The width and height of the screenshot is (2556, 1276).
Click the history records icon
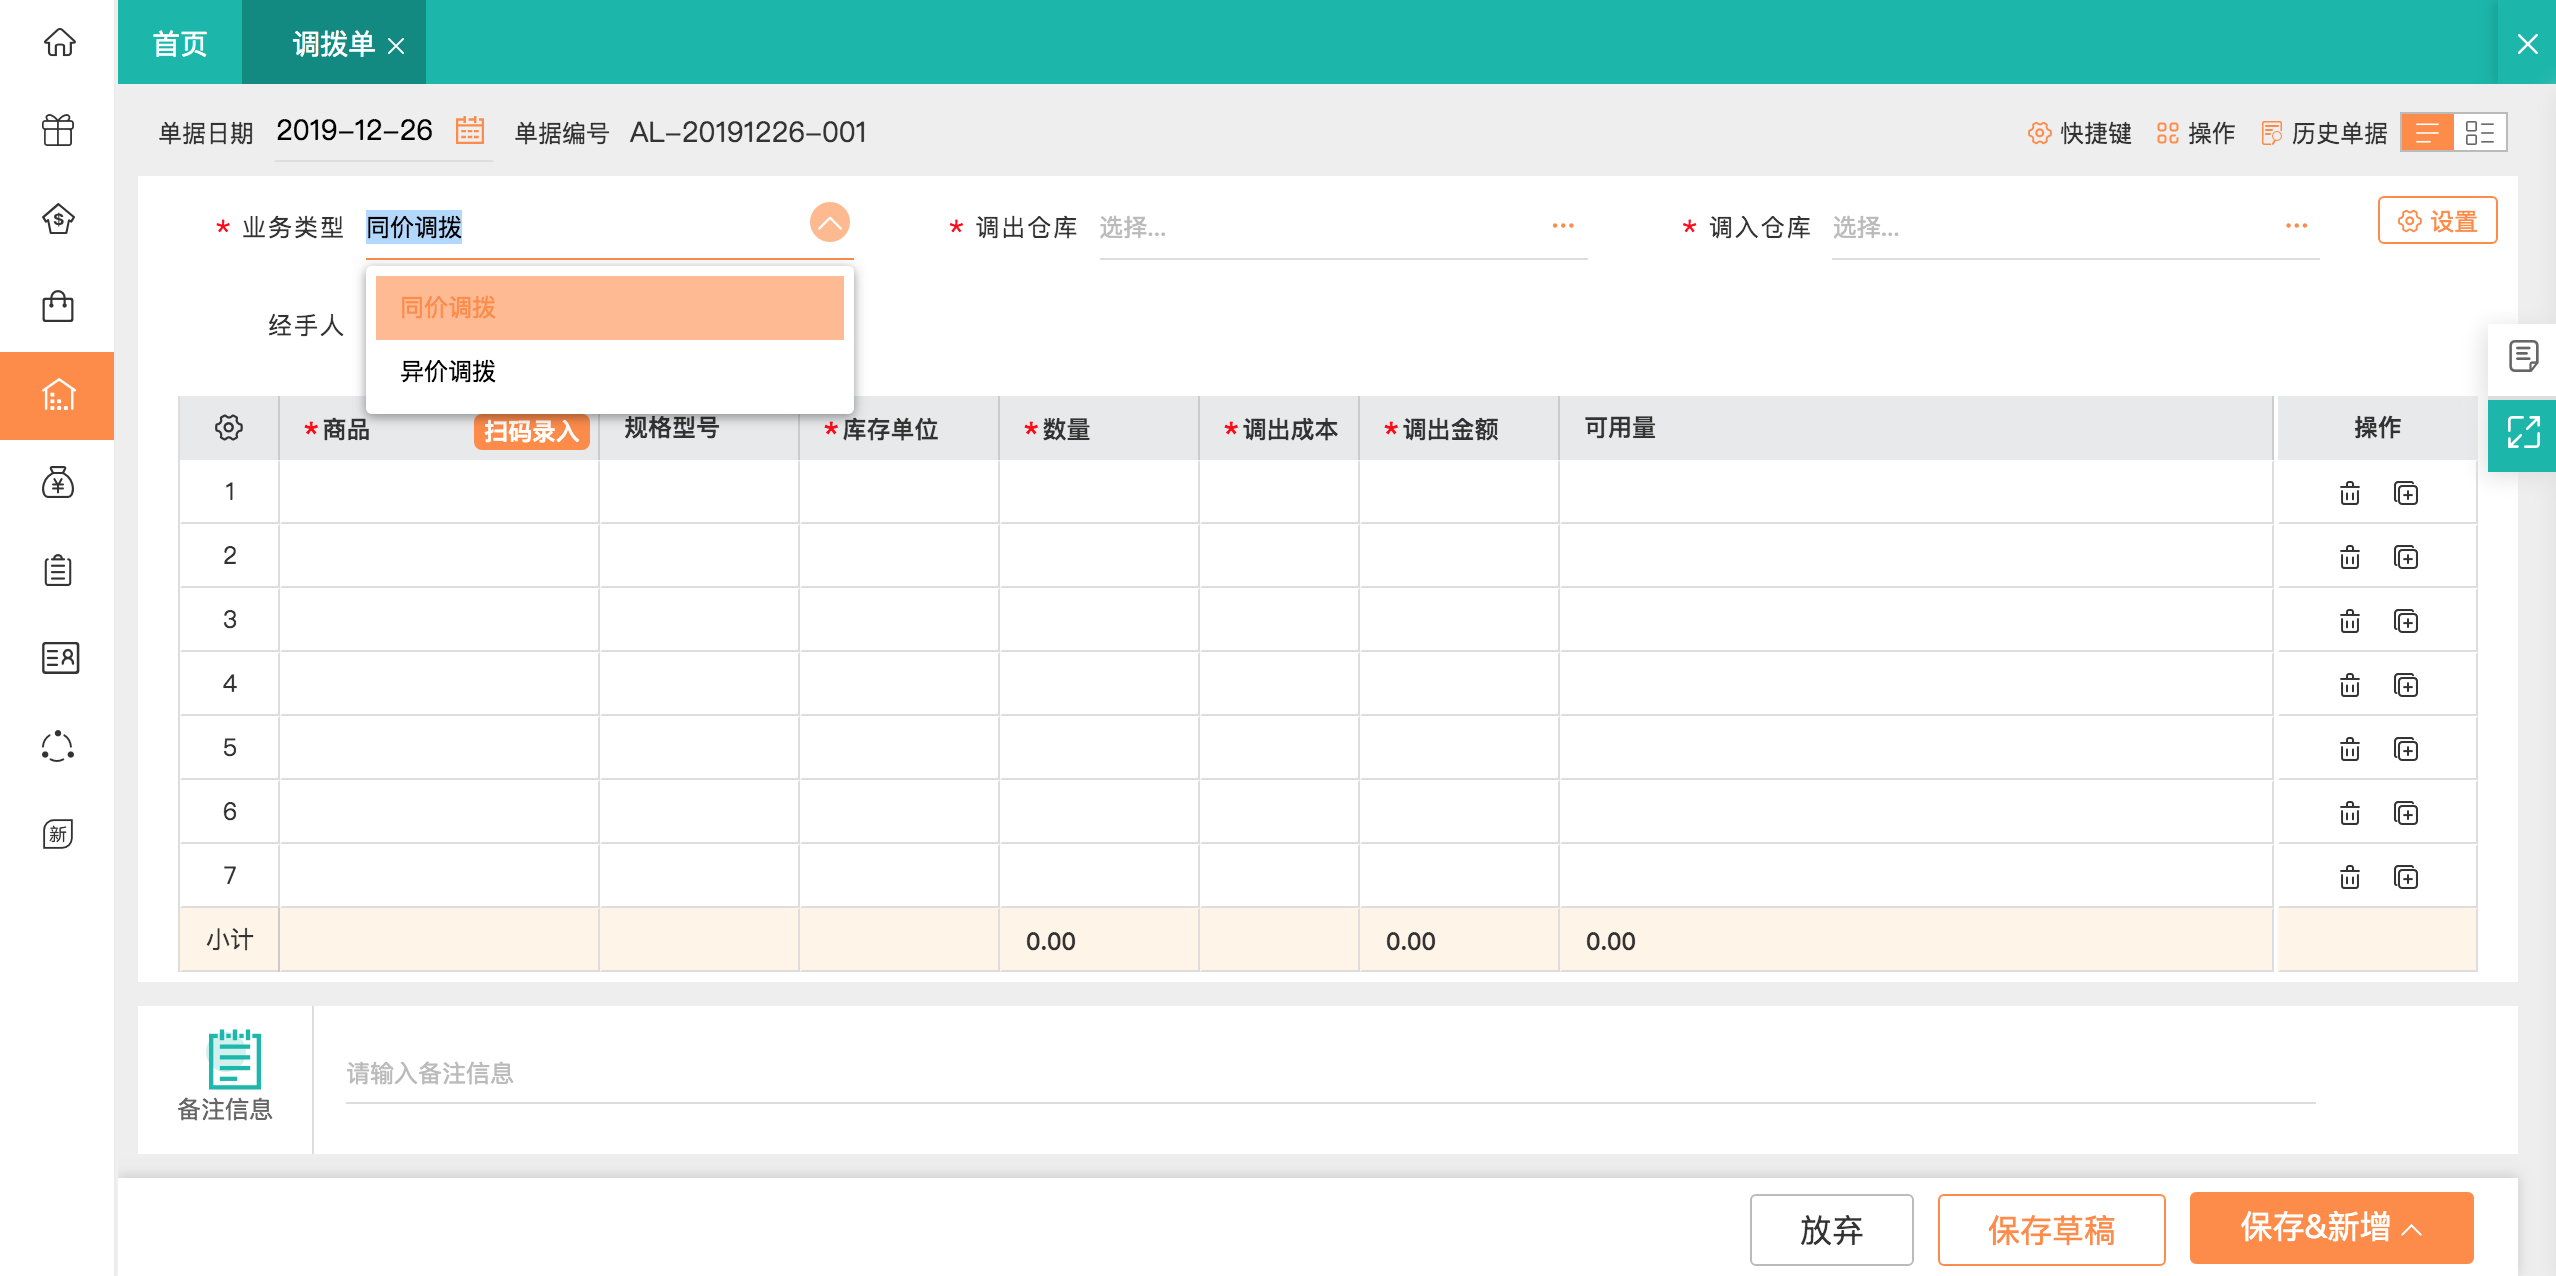2274,134
